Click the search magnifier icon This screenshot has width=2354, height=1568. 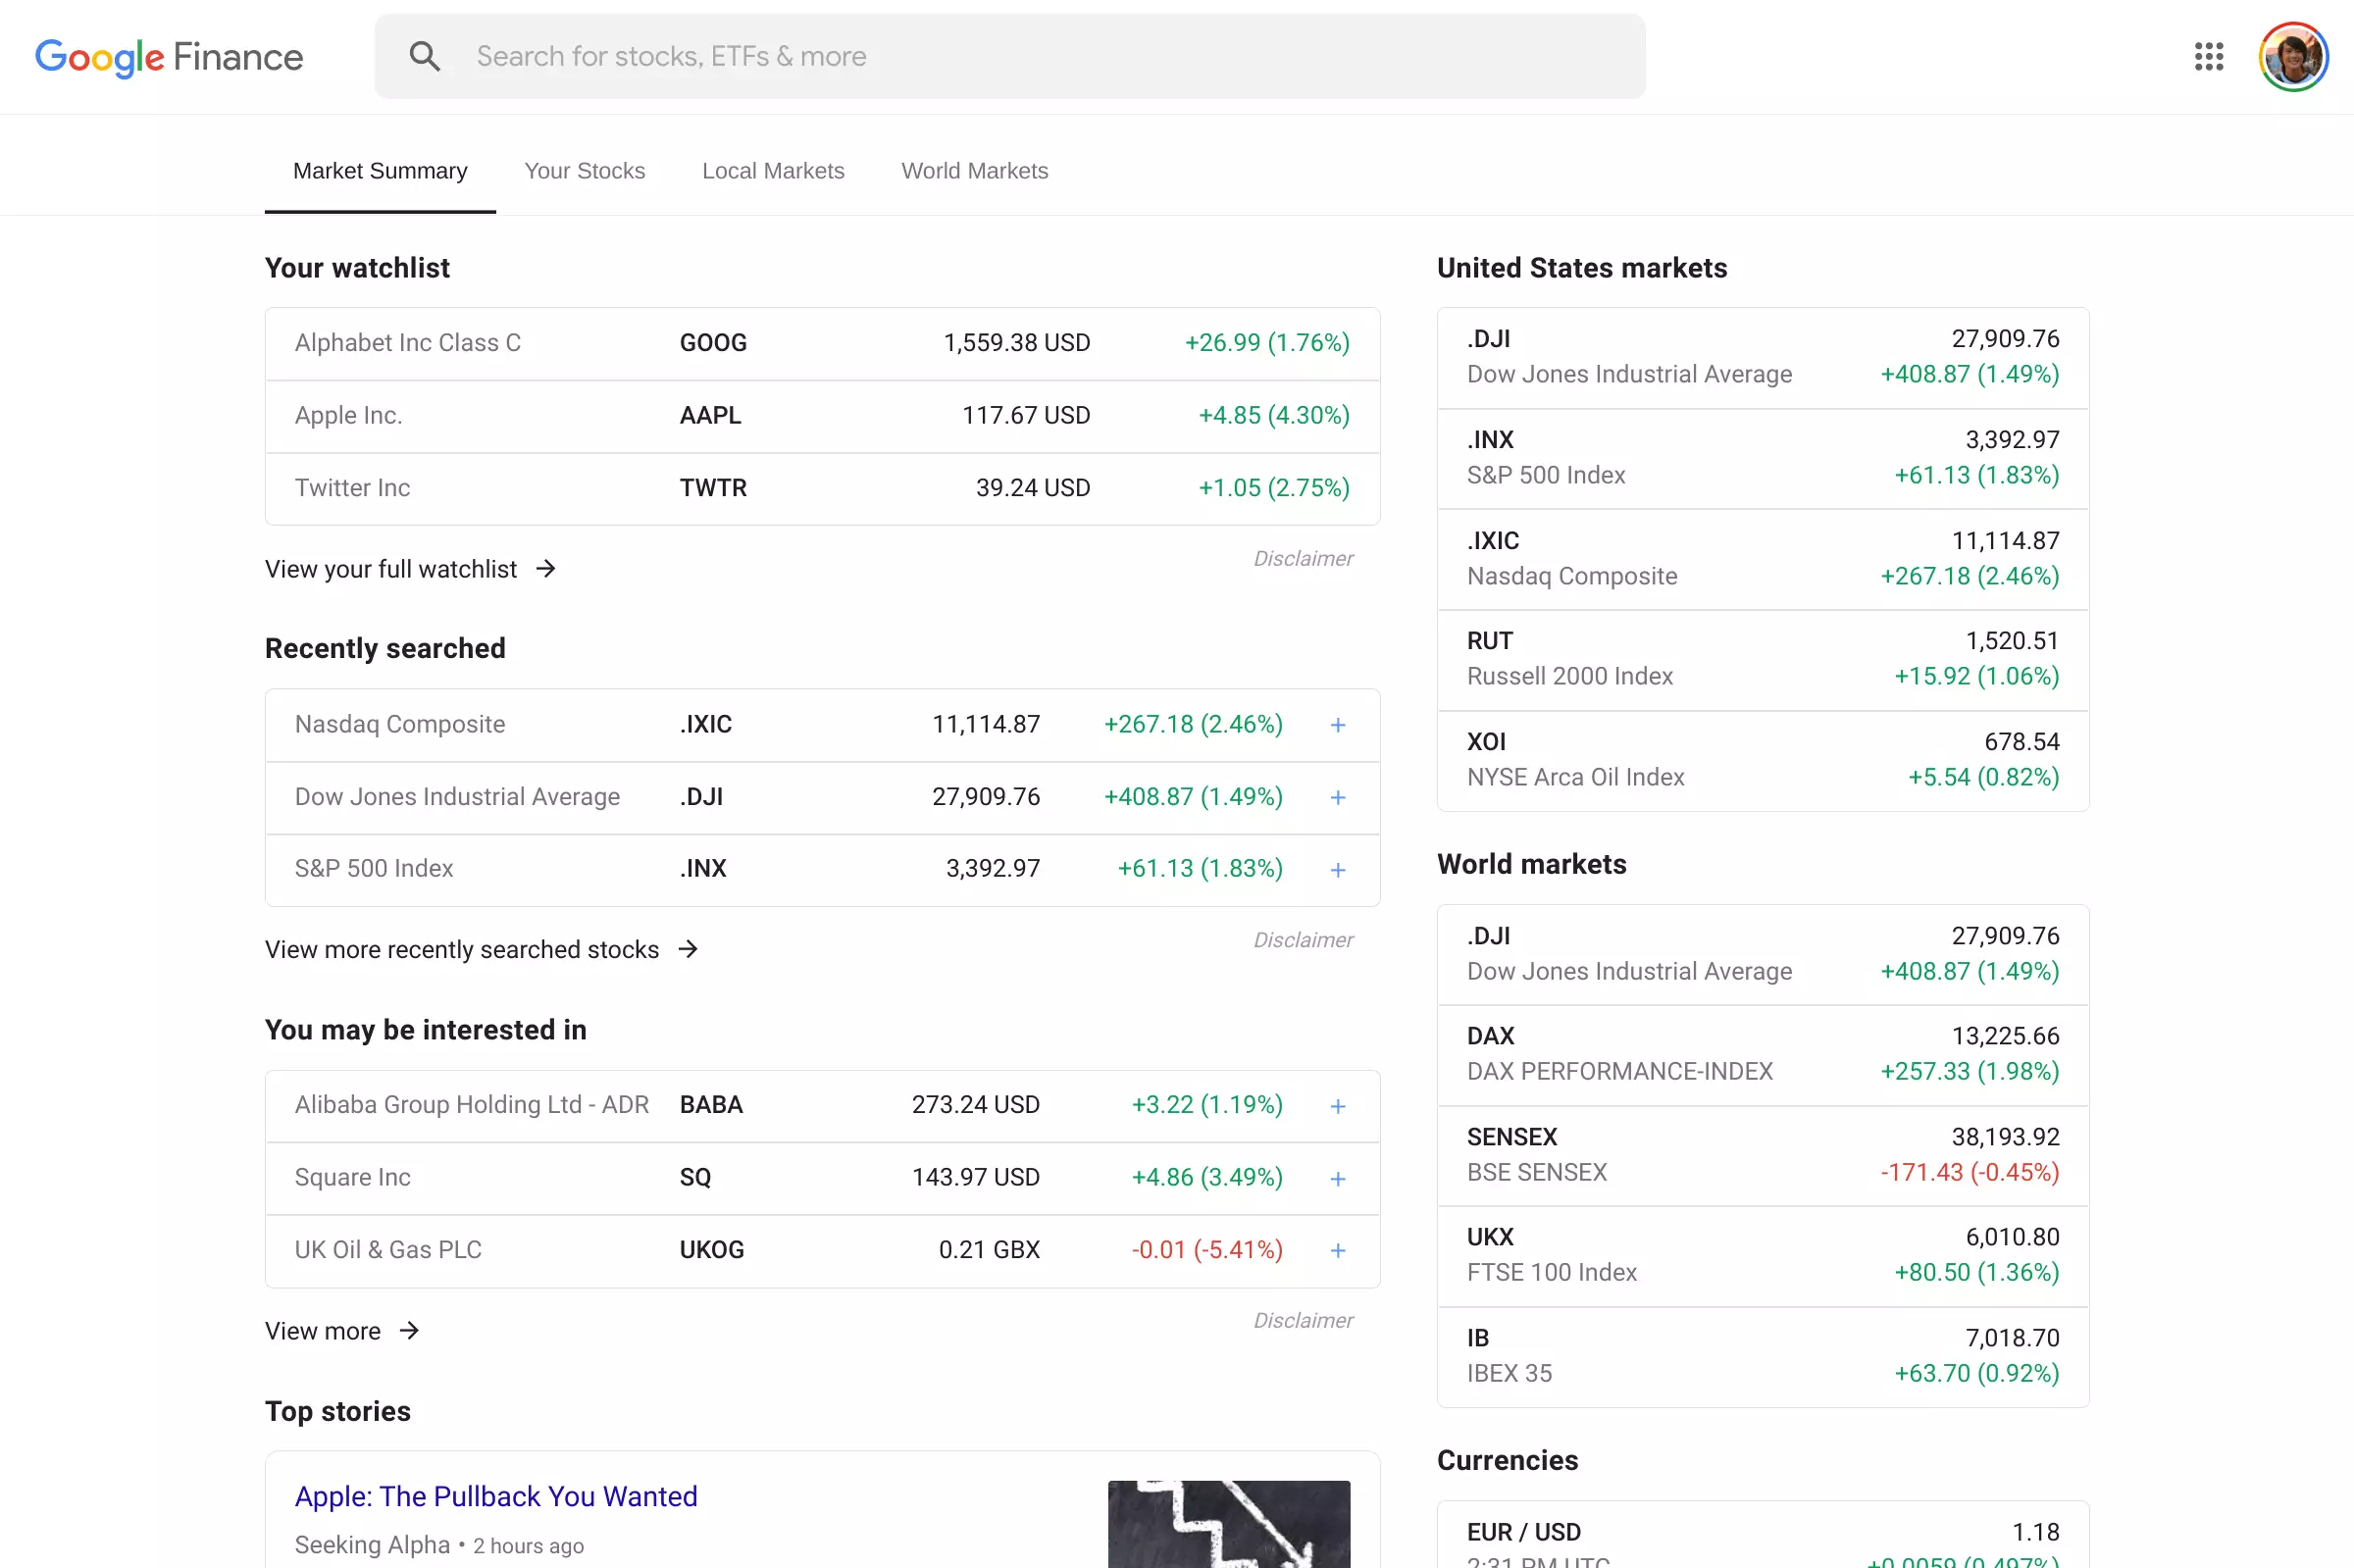pyautogui.click(x=426, y=56)
